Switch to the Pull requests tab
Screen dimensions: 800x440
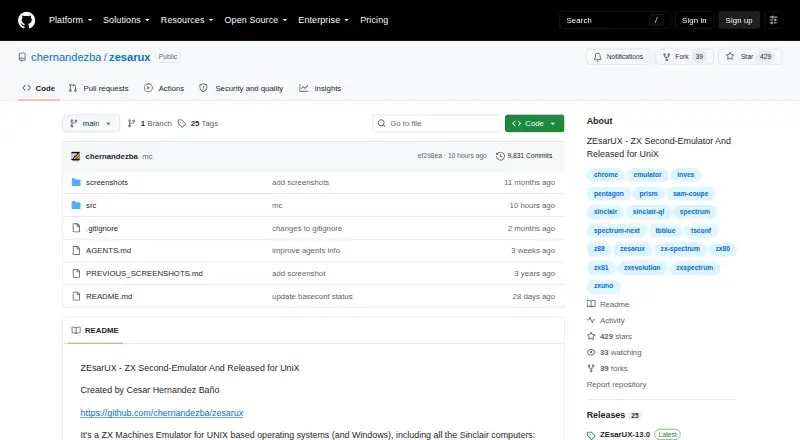point(98,88)
